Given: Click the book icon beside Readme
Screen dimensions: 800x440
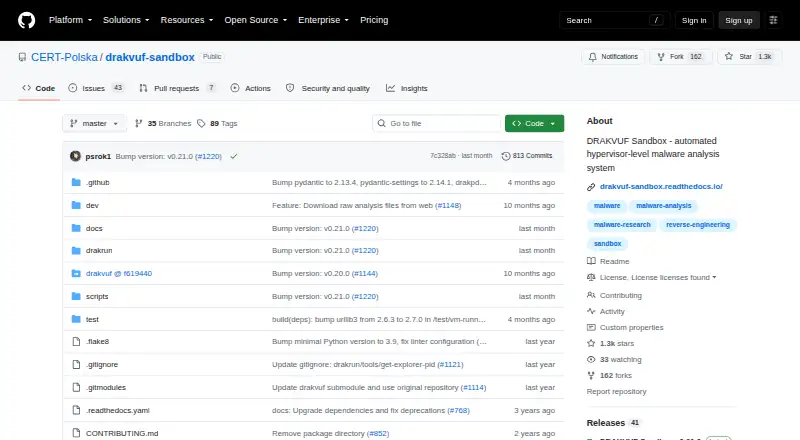Looking at the screenshot, I should 591,261.
